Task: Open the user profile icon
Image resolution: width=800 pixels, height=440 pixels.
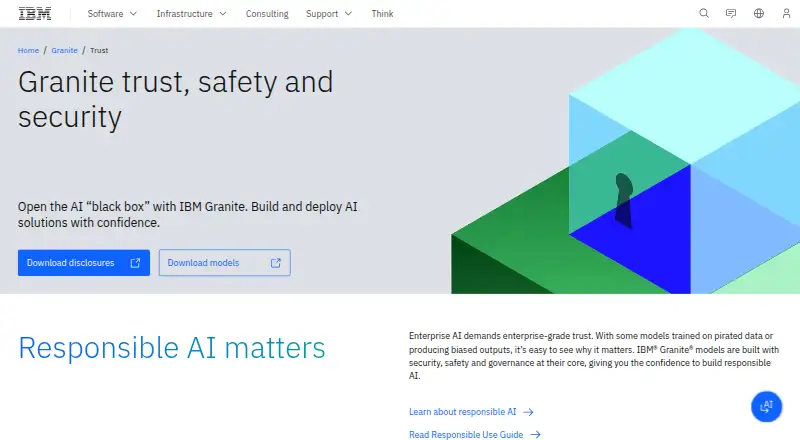Action: coord(786,13)
